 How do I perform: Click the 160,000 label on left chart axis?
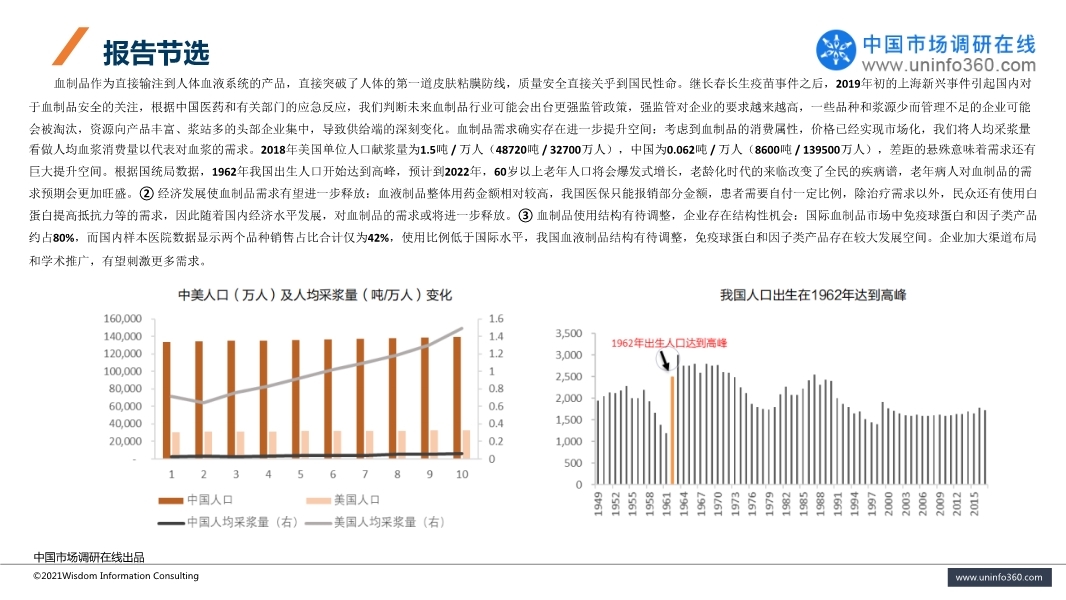(121, 318)
